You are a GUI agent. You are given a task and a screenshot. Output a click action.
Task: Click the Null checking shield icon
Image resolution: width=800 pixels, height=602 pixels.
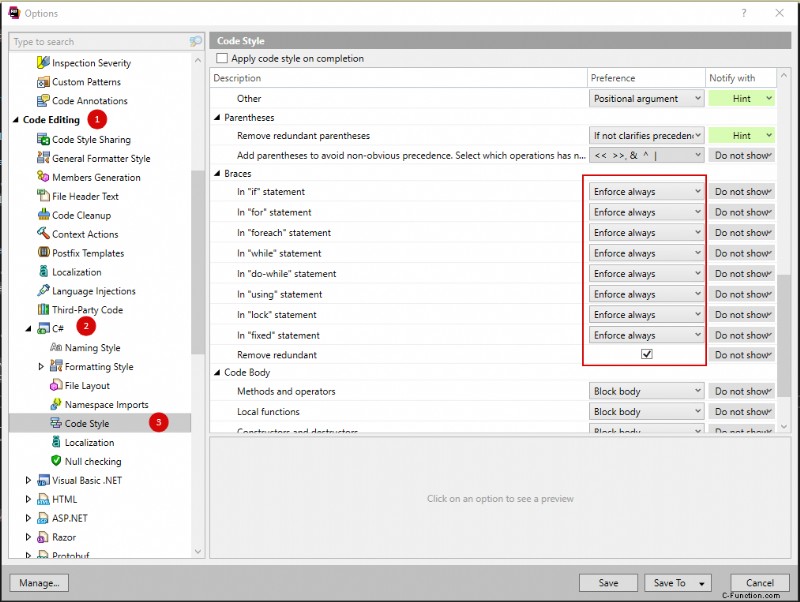56,461
